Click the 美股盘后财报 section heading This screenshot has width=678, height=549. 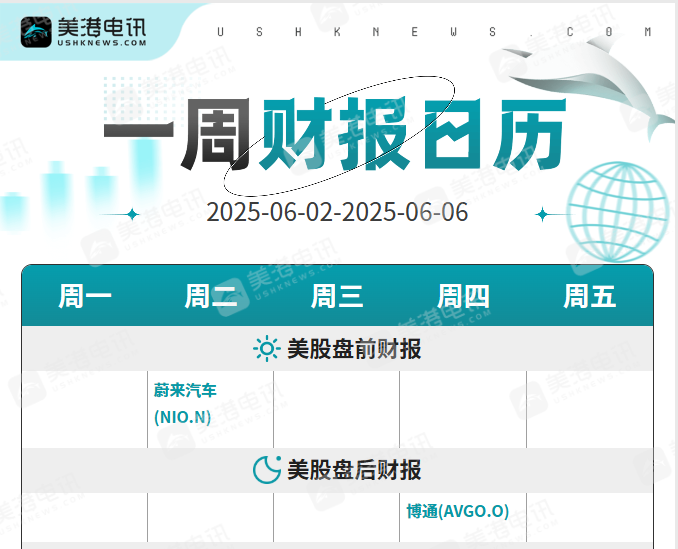(353, 469)
